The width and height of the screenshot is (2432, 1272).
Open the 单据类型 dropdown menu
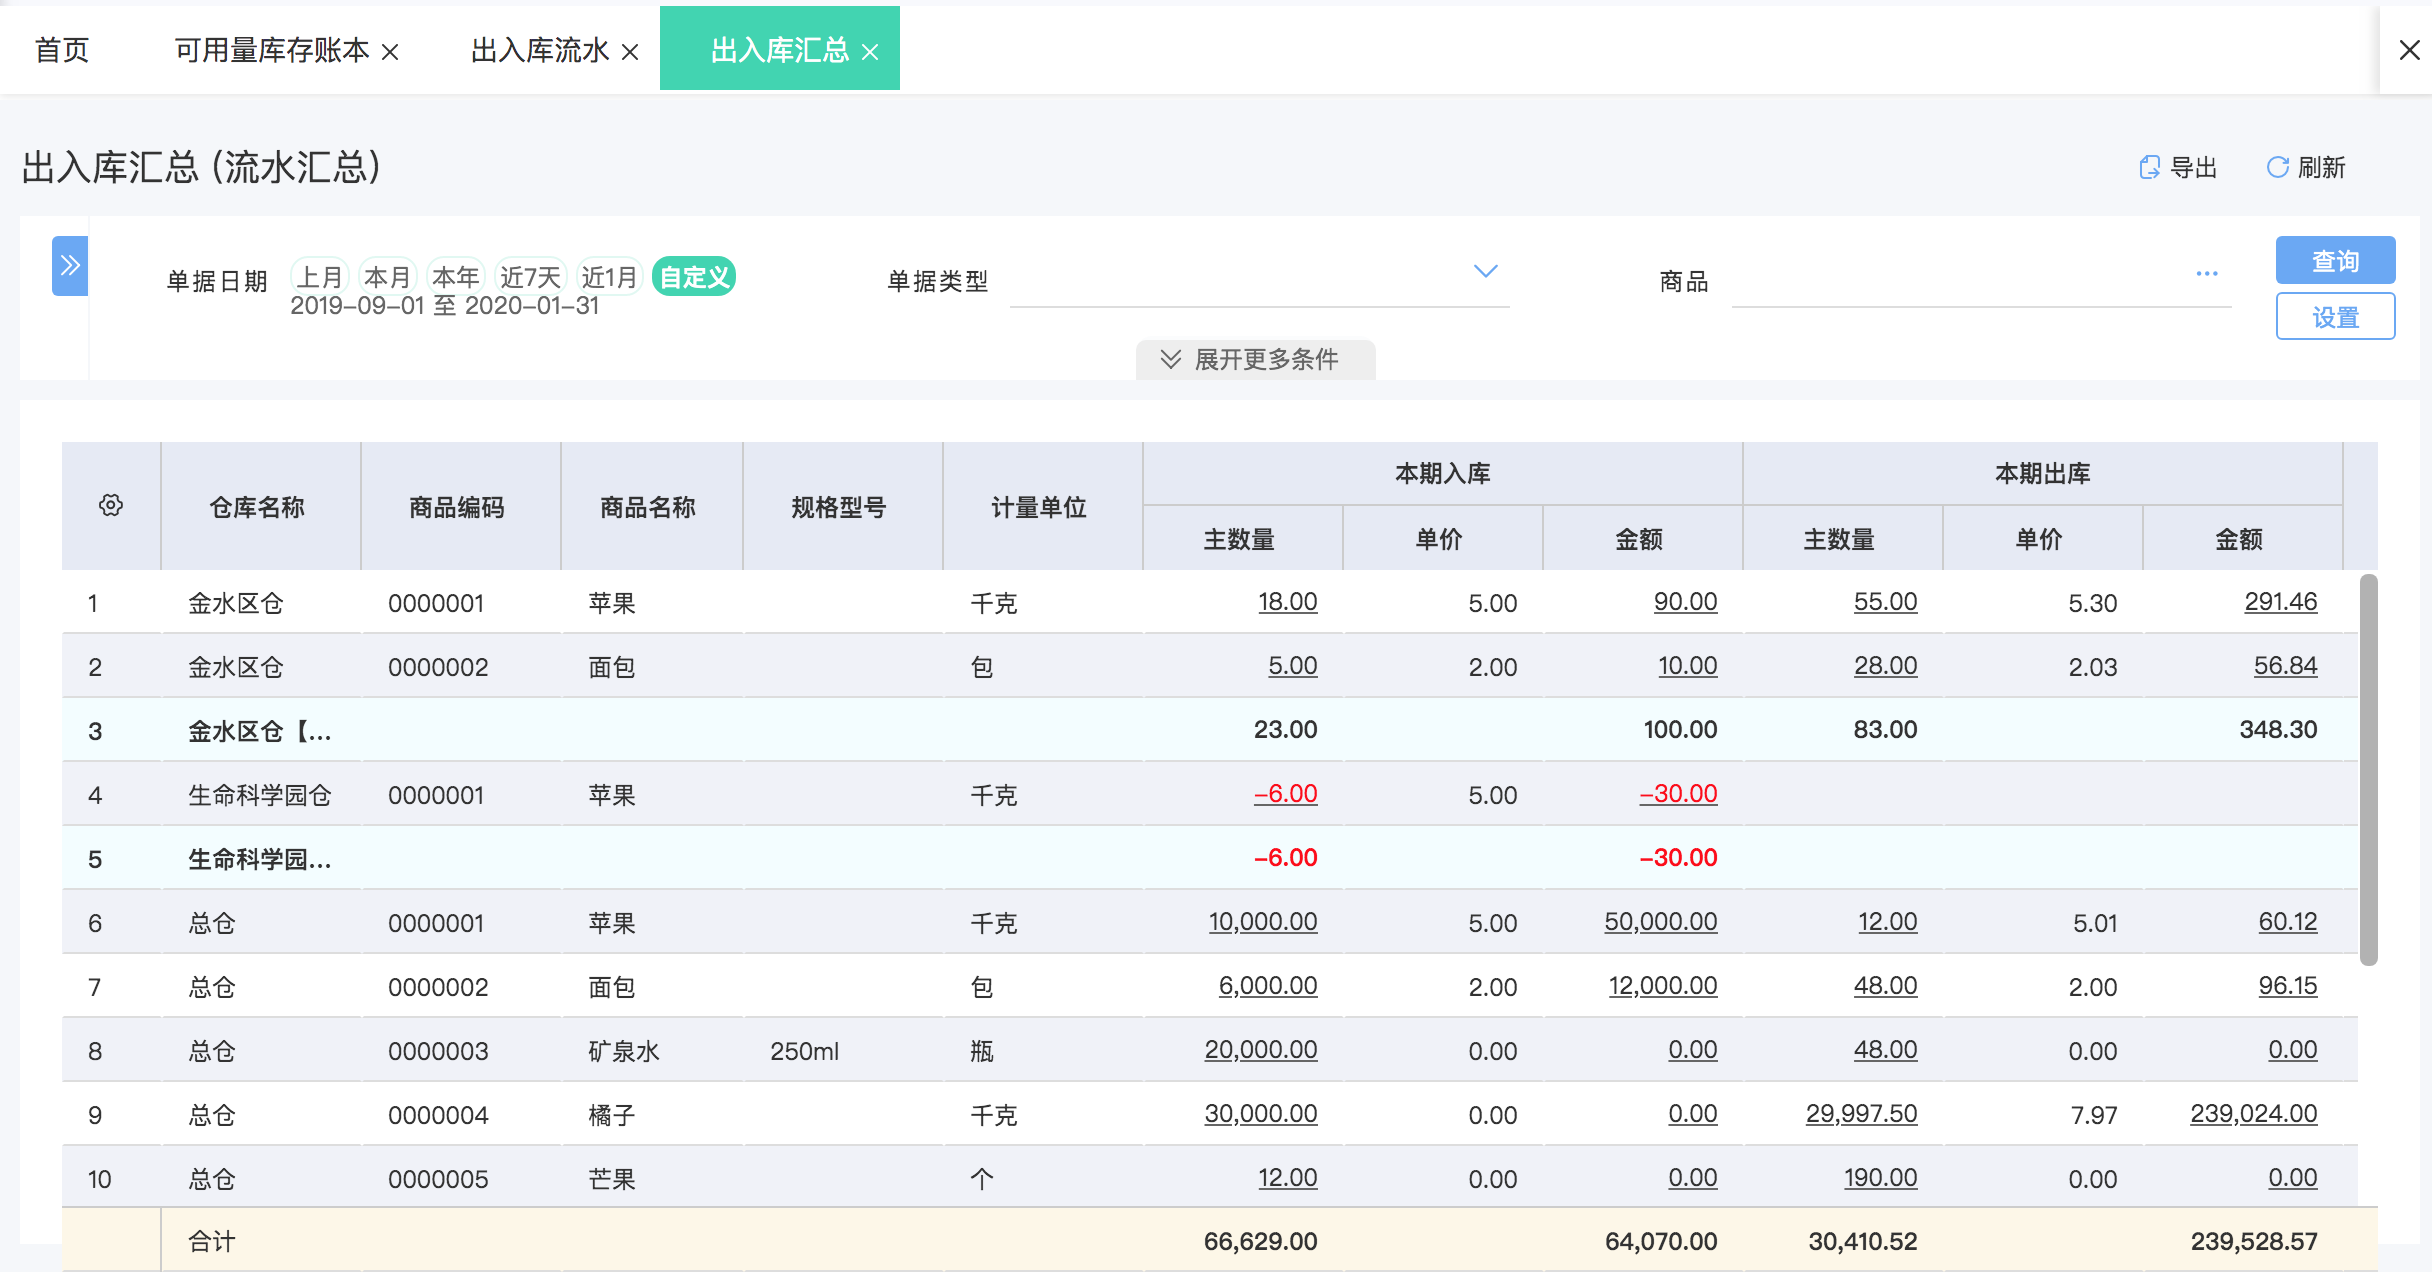pos(1480,269)
